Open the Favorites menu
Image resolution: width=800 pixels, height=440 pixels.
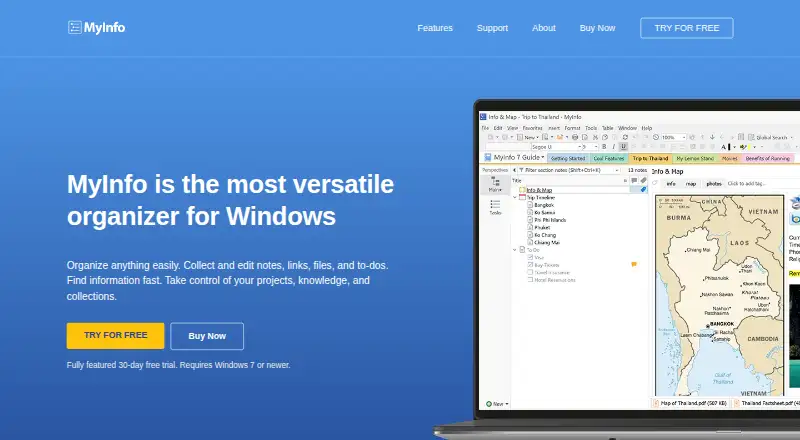[x=532, y=128]
